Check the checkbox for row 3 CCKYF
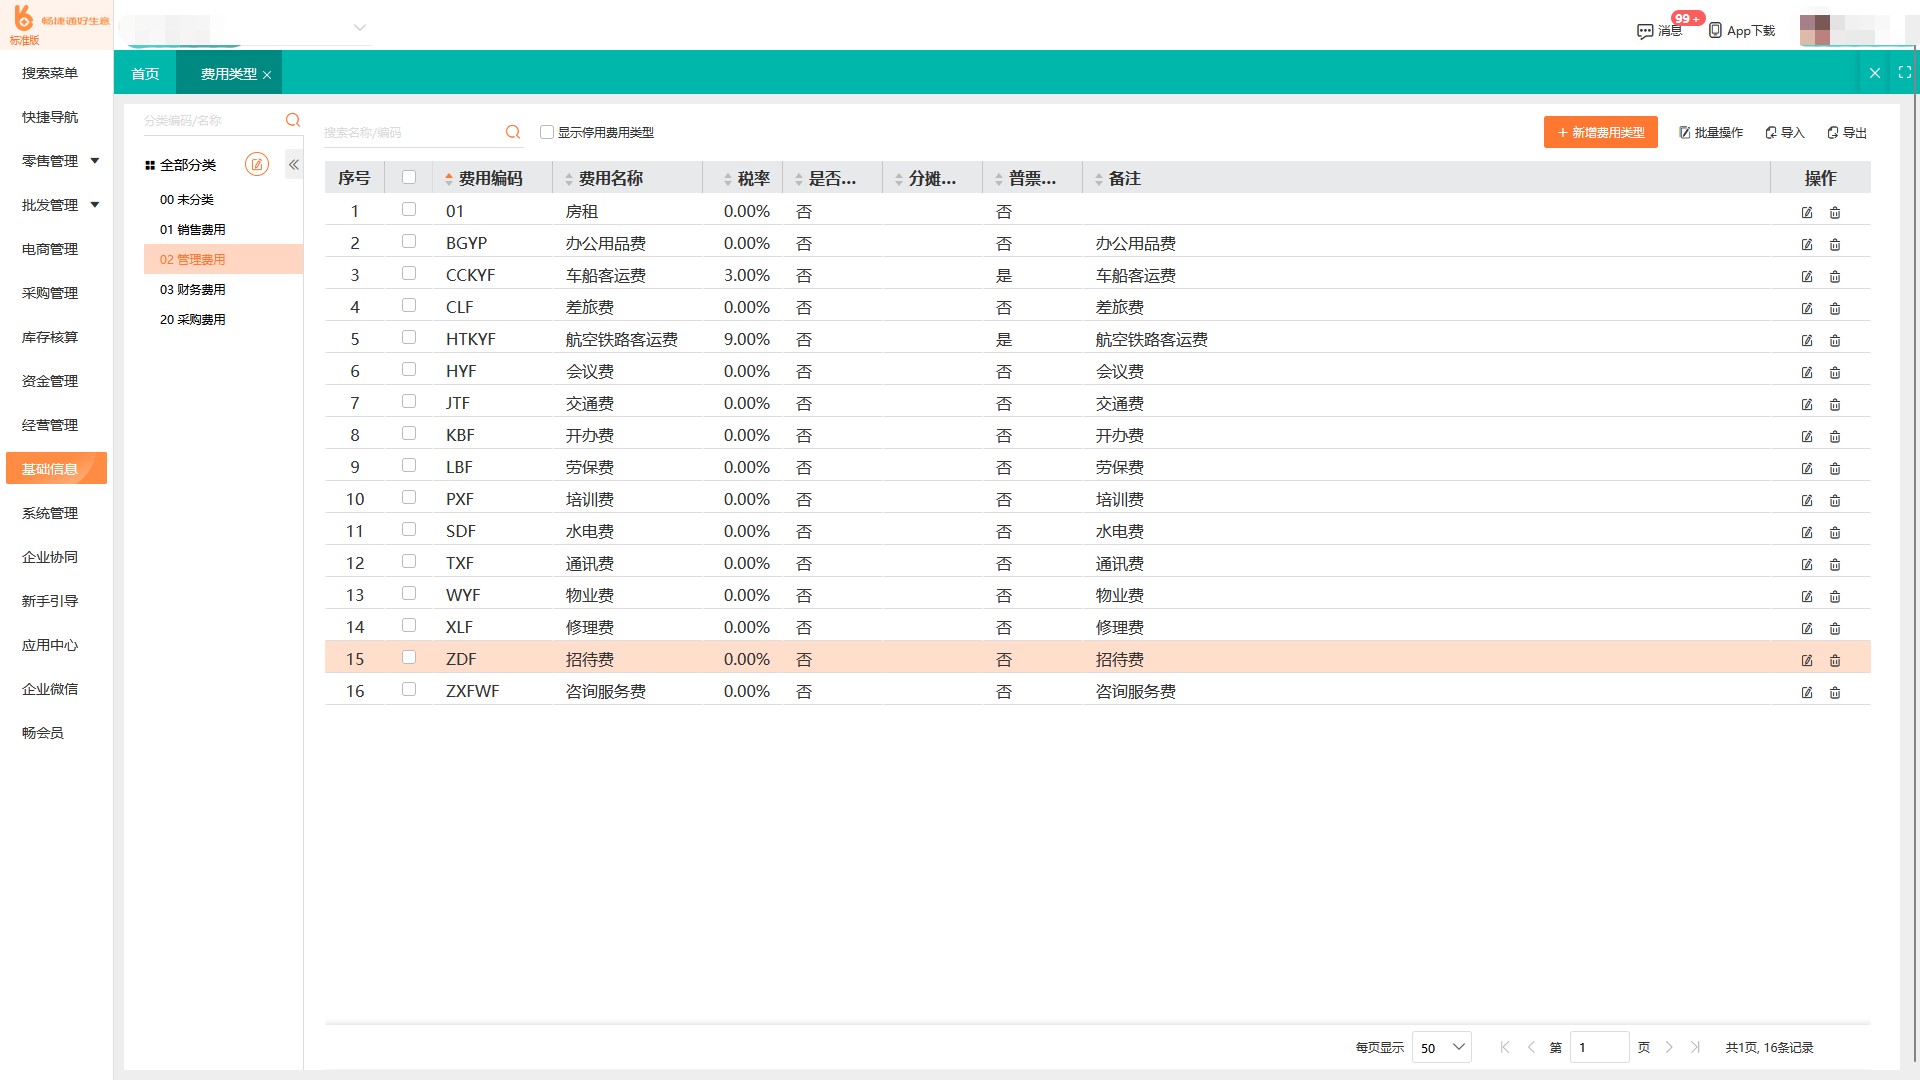Screen dimensions: 1920x1080 (410, 274)
